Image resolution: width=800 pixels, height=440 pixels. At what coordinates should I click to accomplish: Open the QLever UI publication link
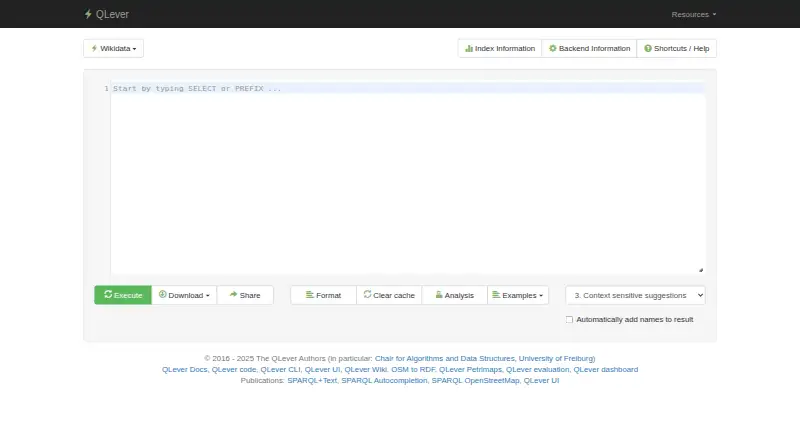click(x=541, y=380)
